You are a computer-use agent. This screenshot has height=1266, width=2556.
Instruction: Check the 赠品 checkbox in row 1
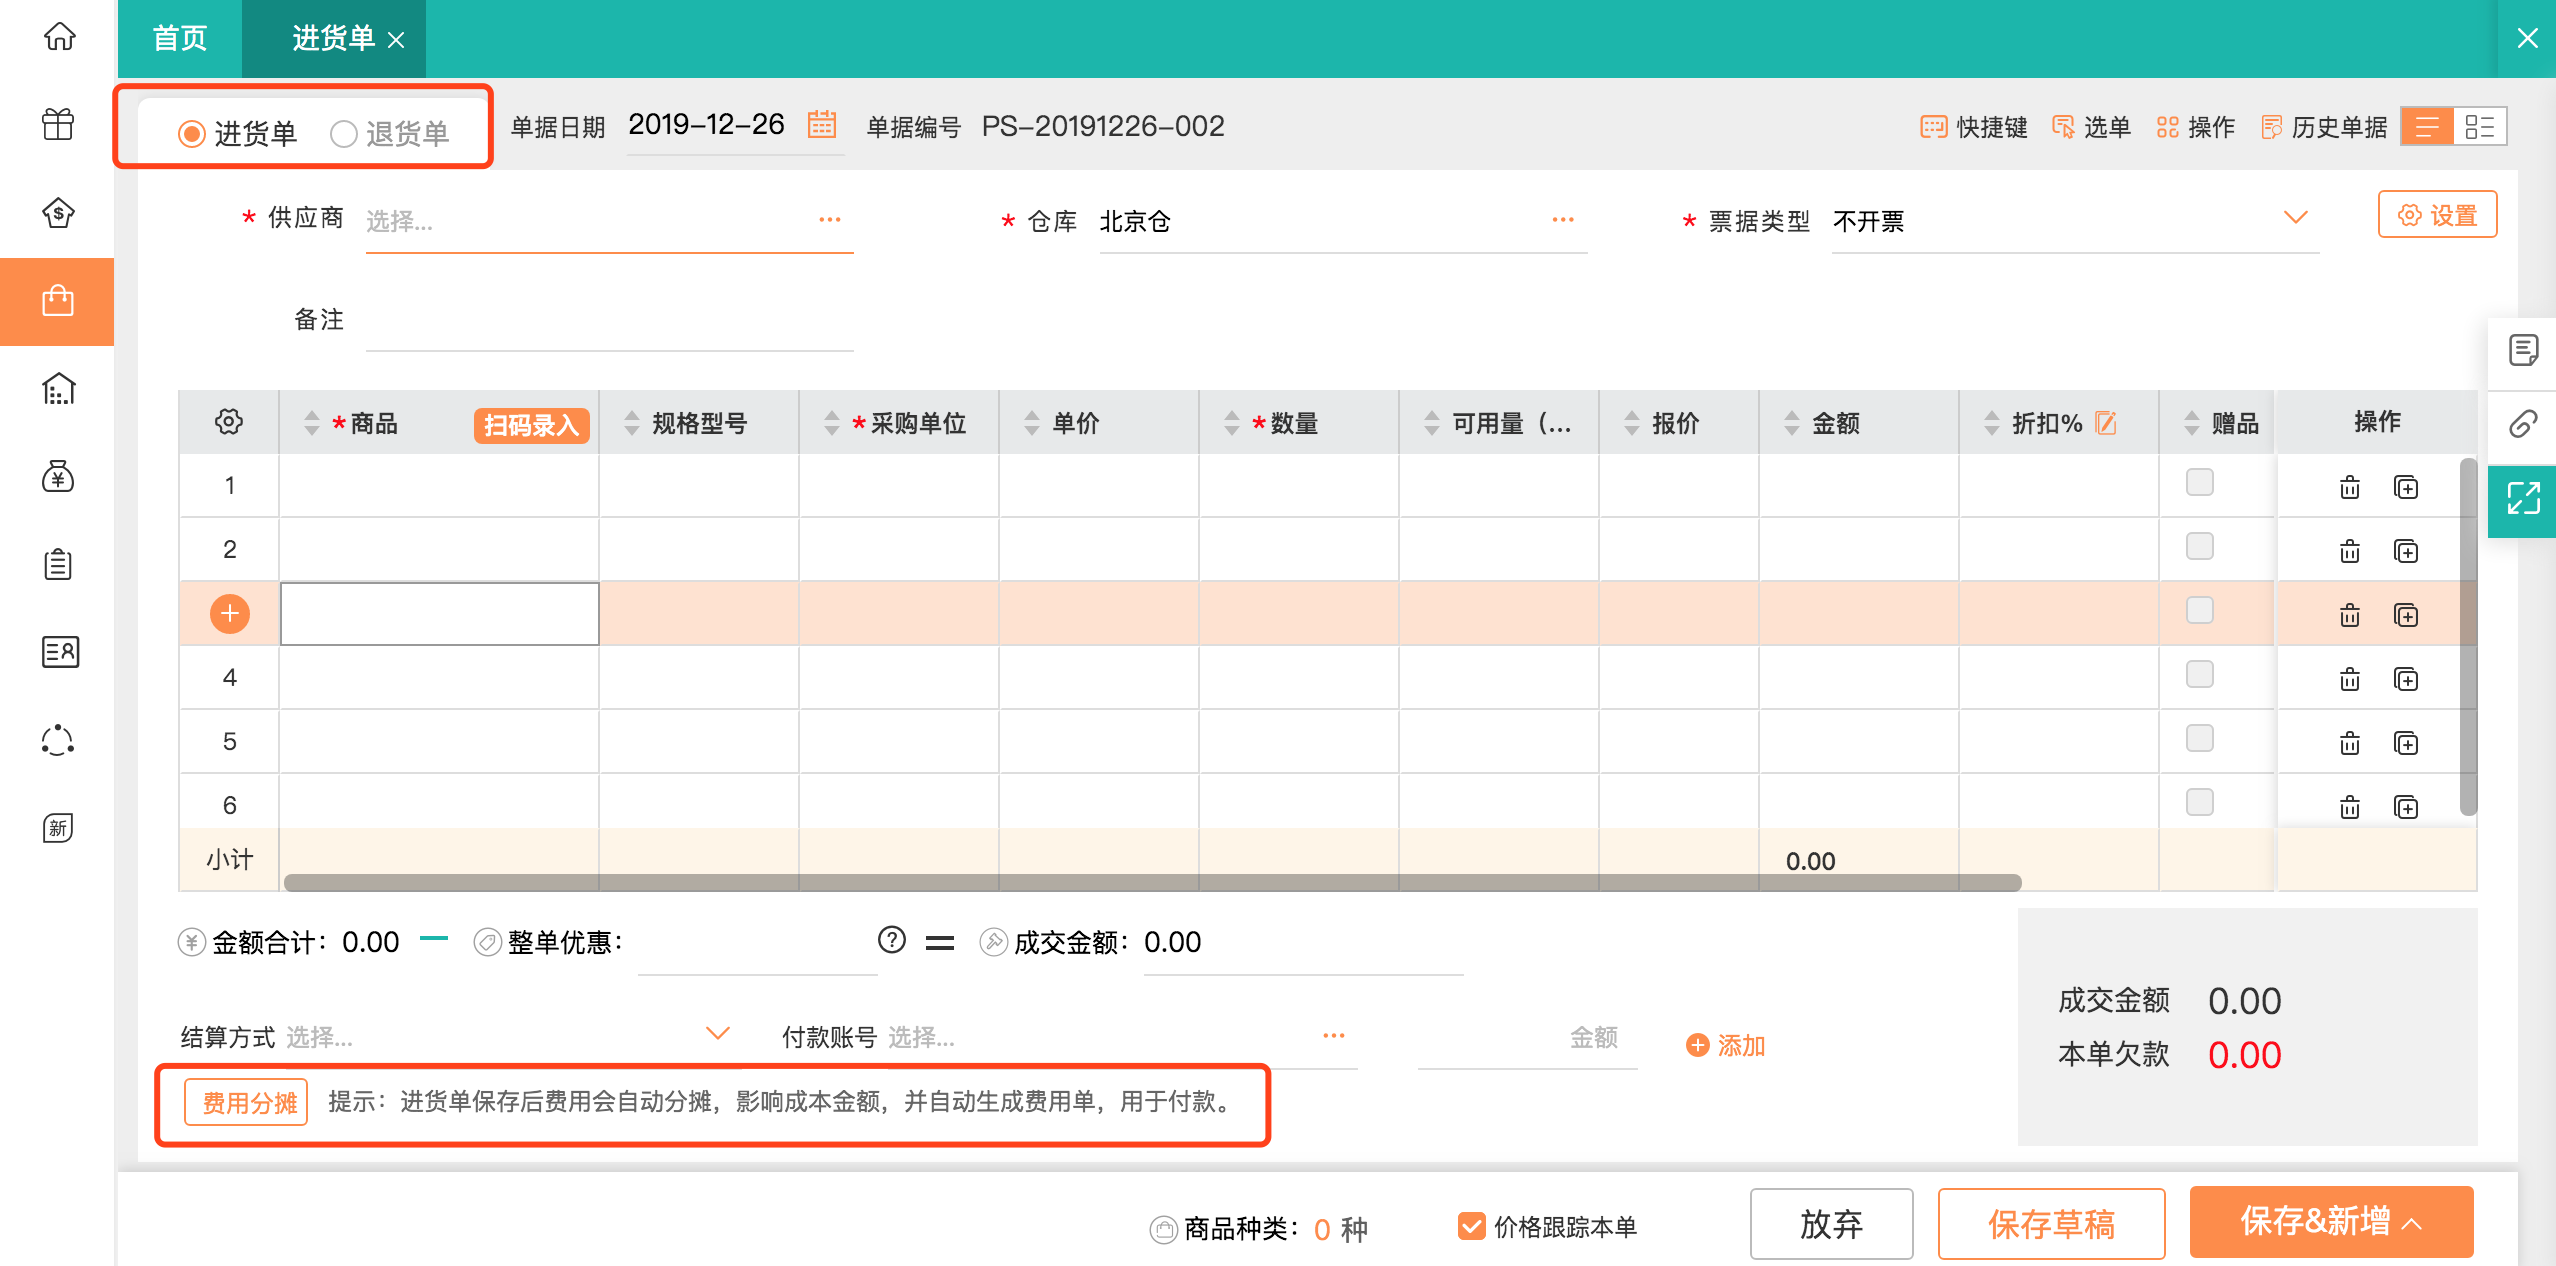click(x=2201, y=484)
